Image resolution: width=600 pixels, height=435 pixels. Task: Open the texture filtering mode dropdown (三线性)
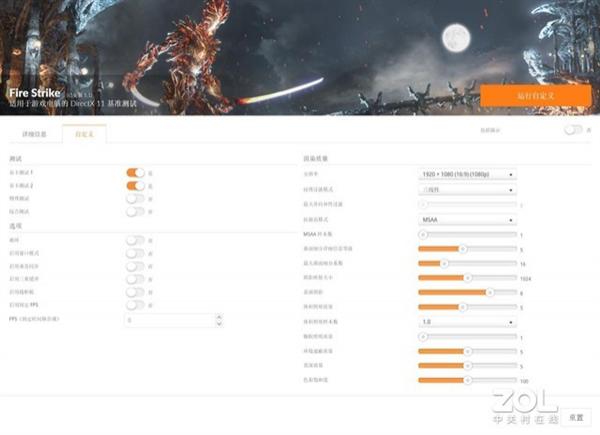click(467, 189)
